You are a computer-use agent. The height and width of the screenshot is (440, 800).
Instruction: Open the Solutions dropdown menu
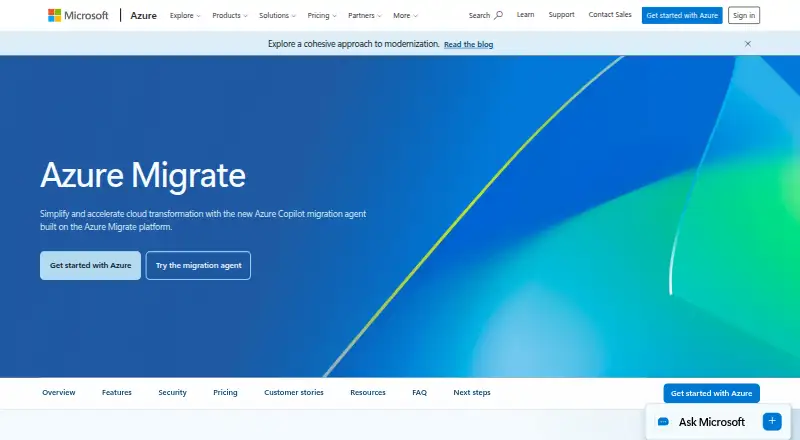(277, 15)
